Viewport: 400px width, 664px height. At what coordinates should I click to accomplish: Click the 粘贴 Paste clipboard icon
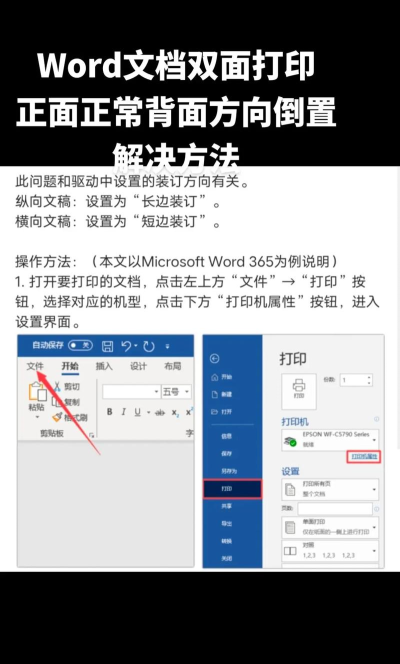37,392
